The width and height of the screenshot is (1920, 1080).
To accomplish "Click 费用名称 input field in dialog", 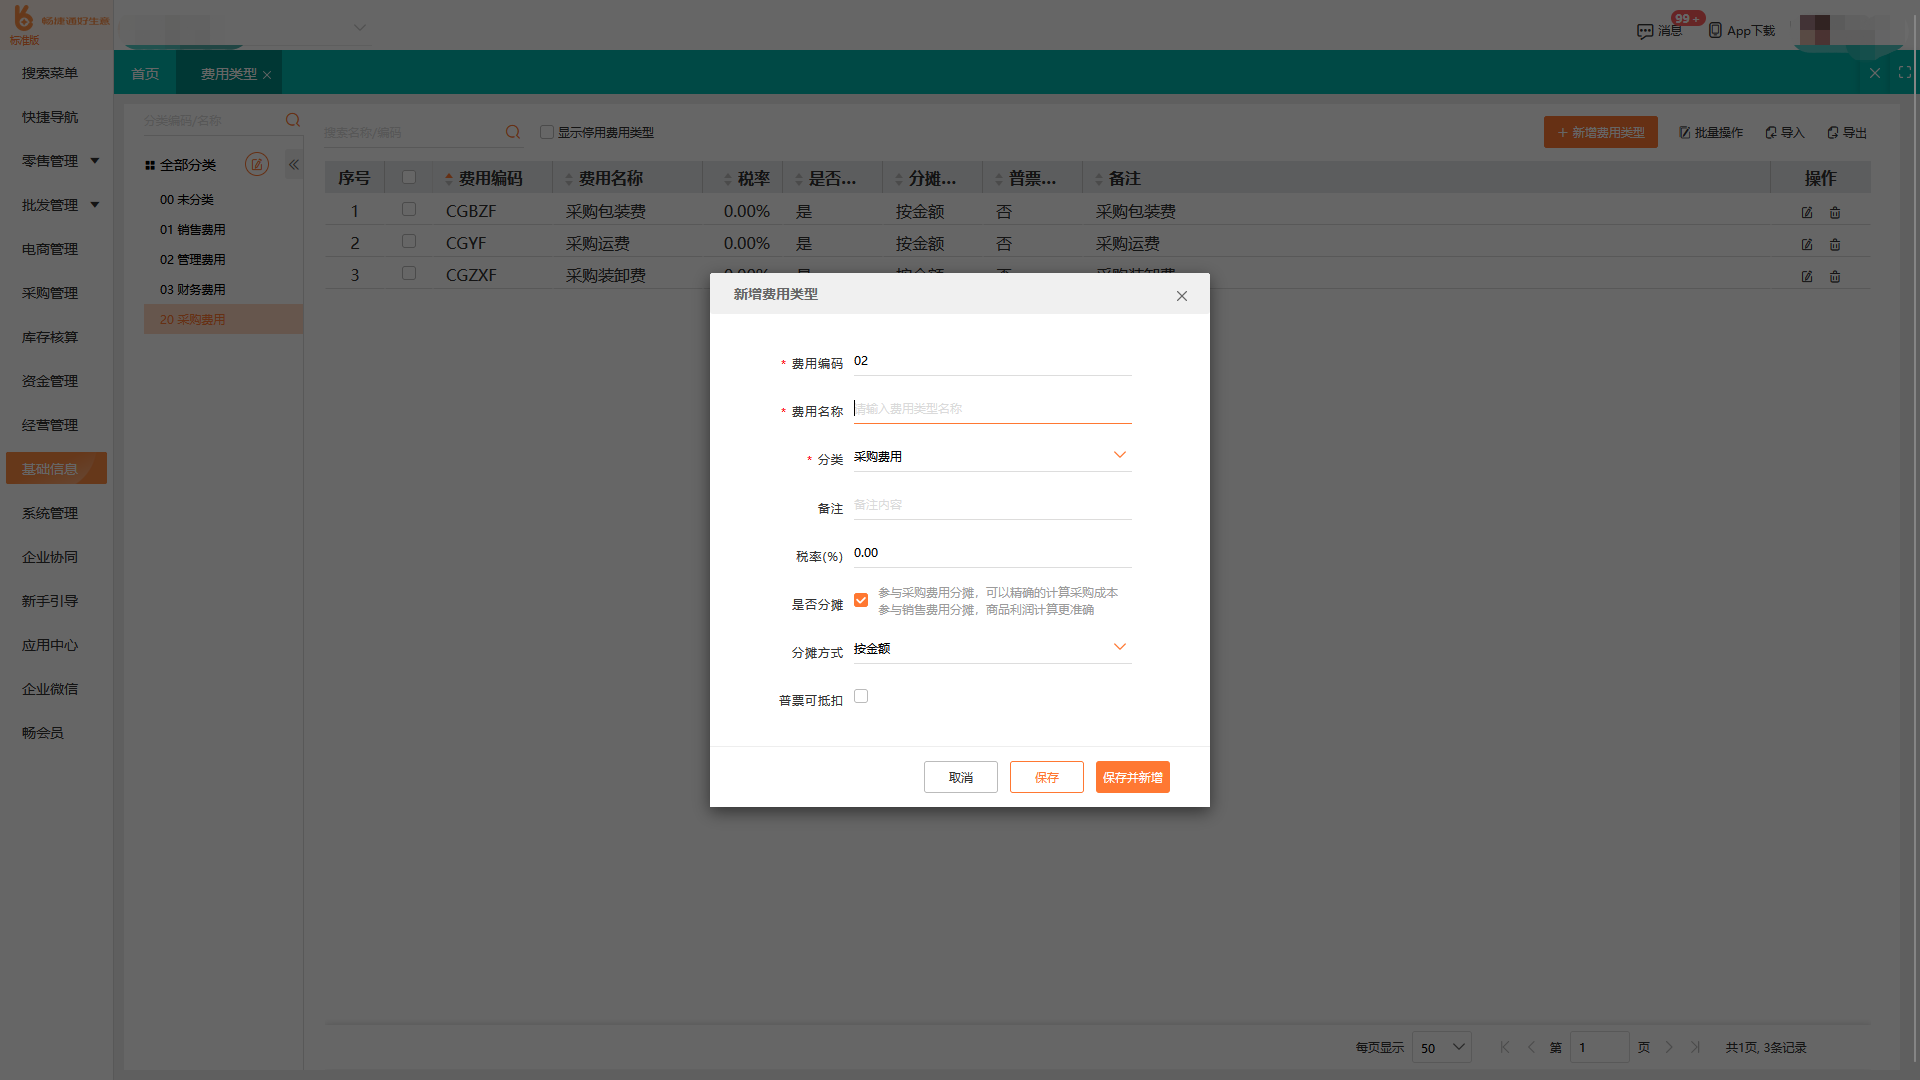I will [x=993, y=409].
